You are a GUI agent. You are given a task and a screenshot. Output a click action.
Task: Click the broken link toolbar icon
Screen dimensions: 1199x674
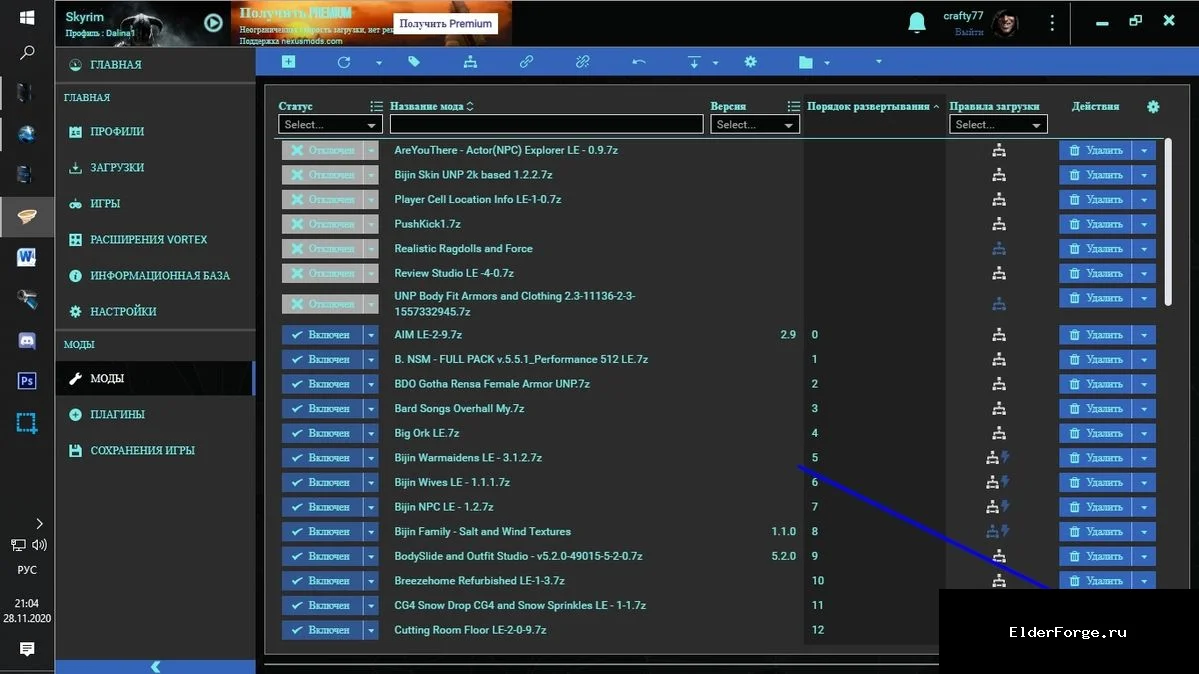583,62
